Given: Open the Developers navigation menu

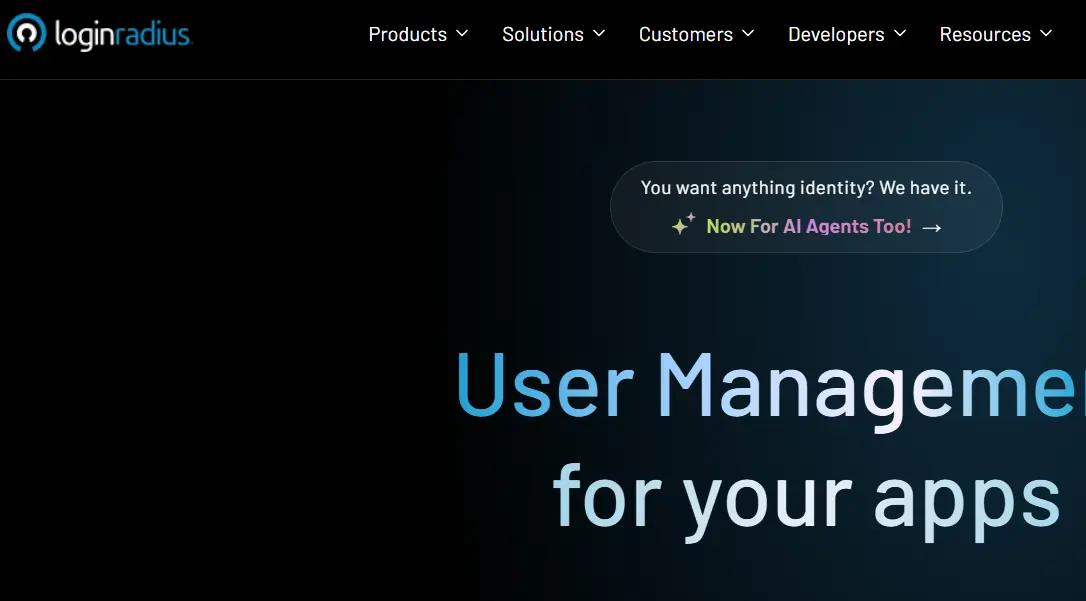Looking at the screenshot, I should pyautogui.click(x=838, y=34).
